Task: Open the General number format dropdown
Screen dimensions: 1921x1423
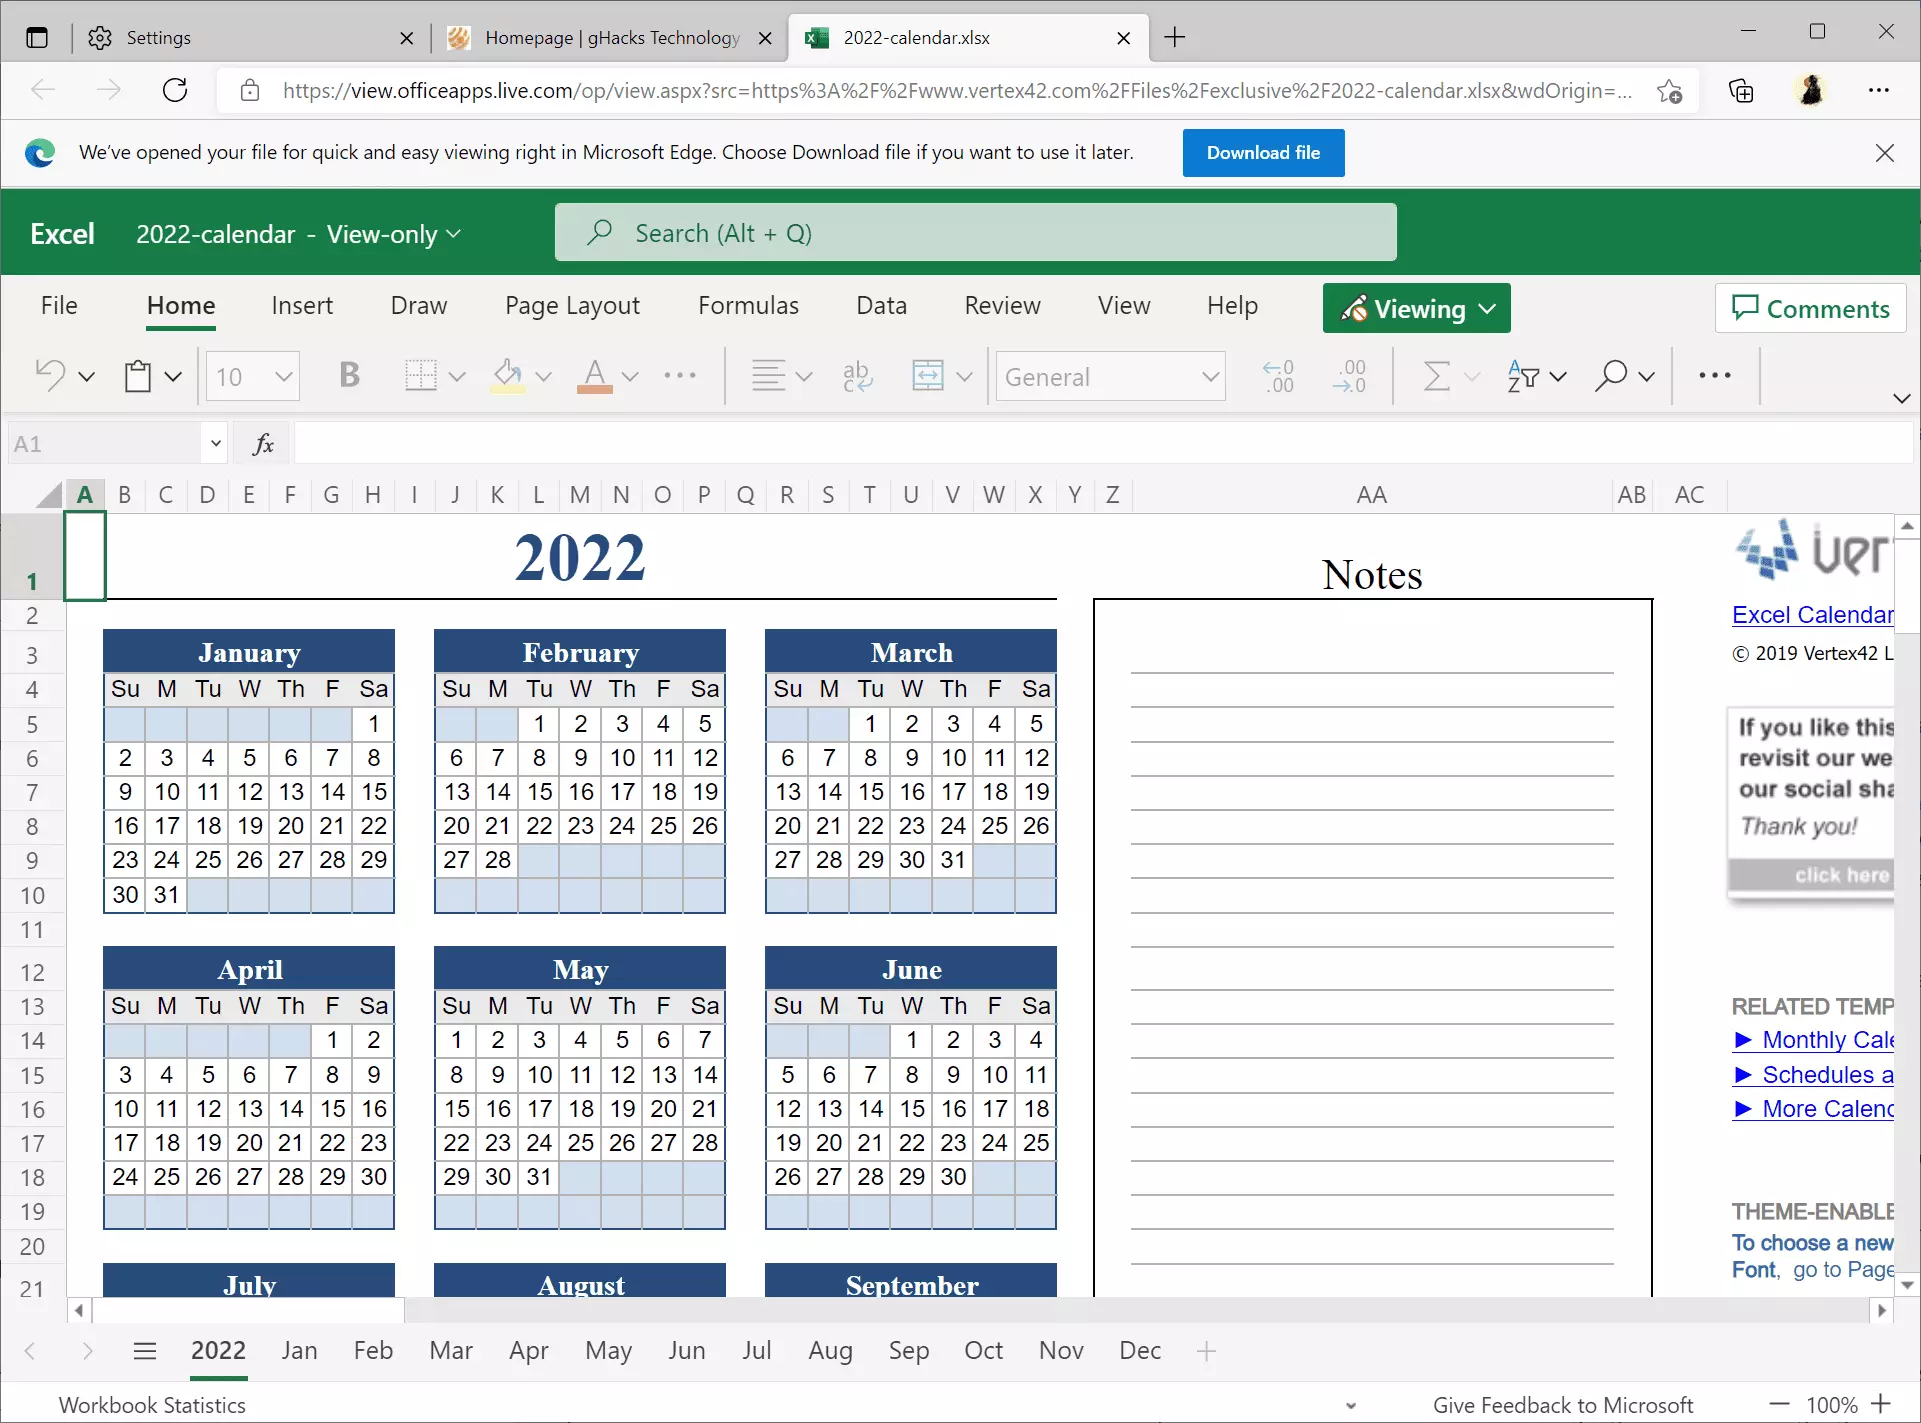Action: [x=1208, y=377]
